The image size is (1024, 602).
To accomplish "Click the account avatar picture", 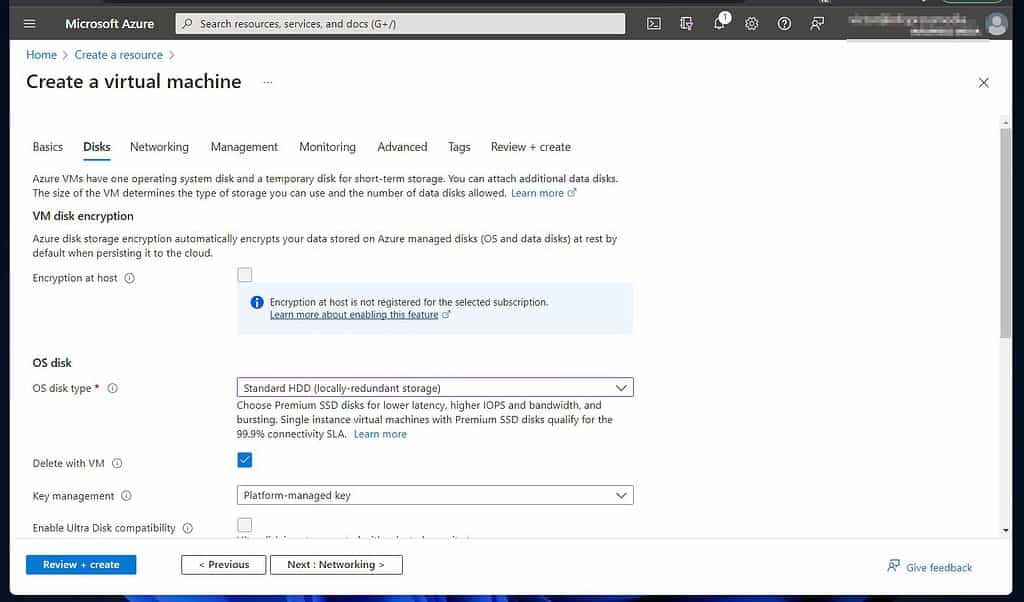I will tap(997, 24).
